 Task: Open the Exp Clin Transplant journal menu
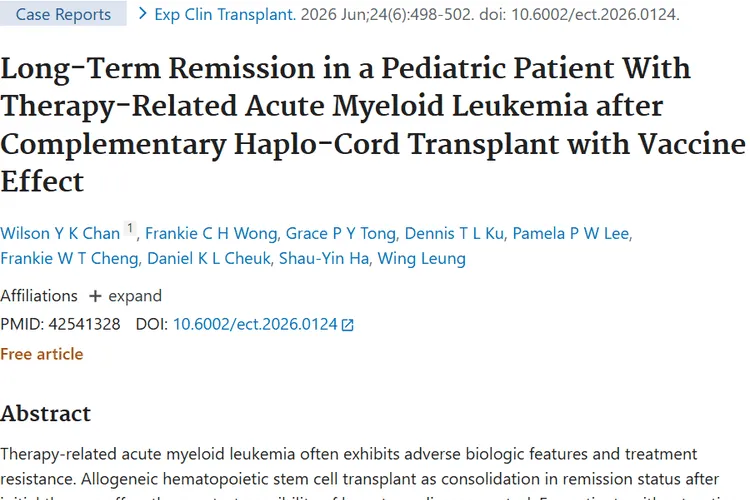click(225, 14)
